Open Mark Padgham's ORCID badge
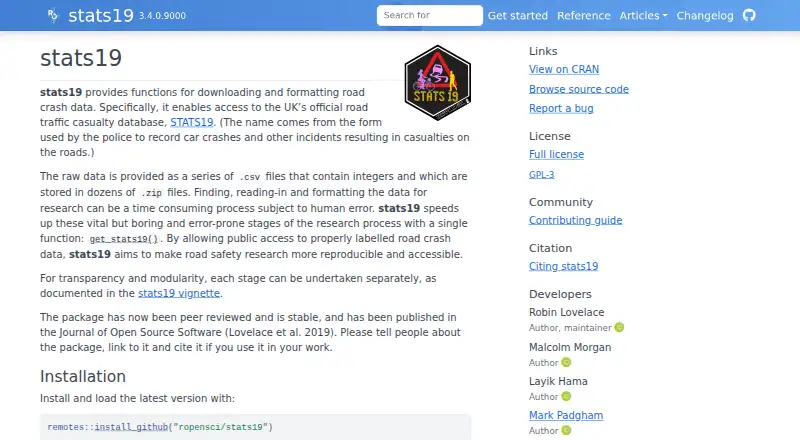800x440 pixels. coord(566,431)
